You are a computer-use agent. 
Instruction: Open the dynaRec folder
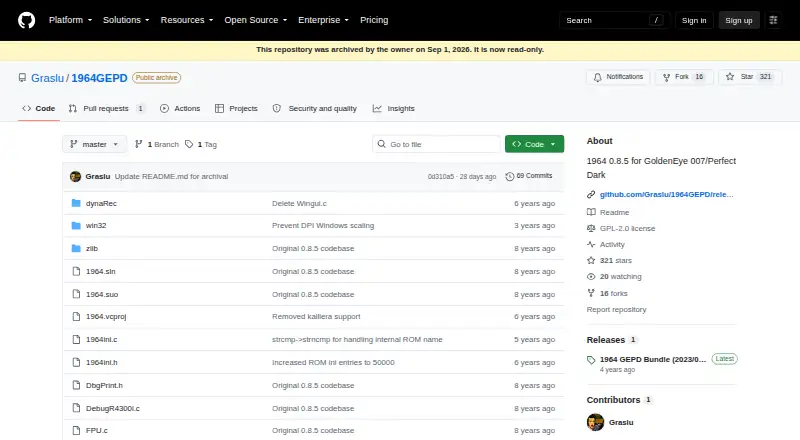tap(101, 203)
